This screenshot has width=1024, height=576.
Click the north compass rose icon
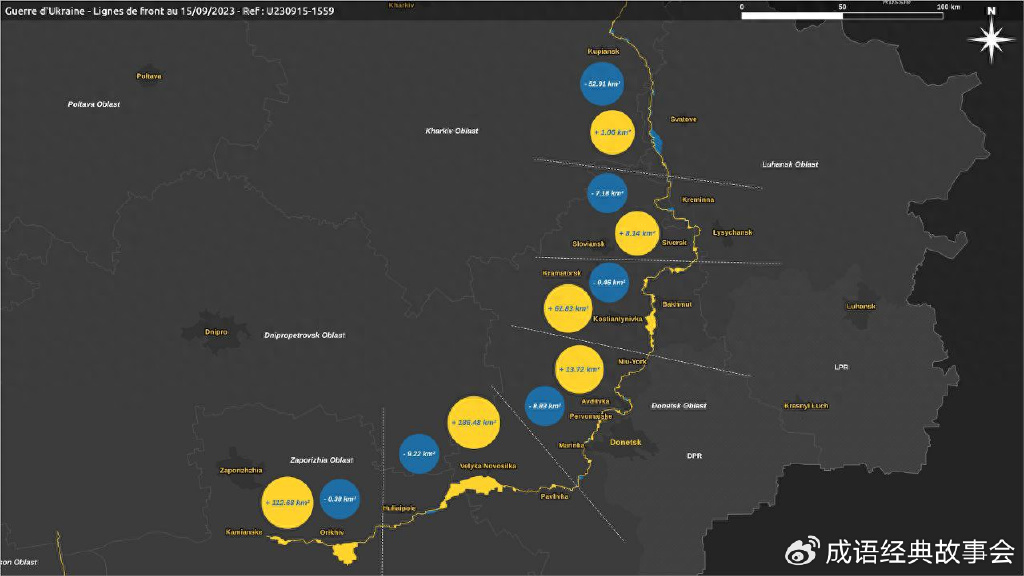coord(990,40)
